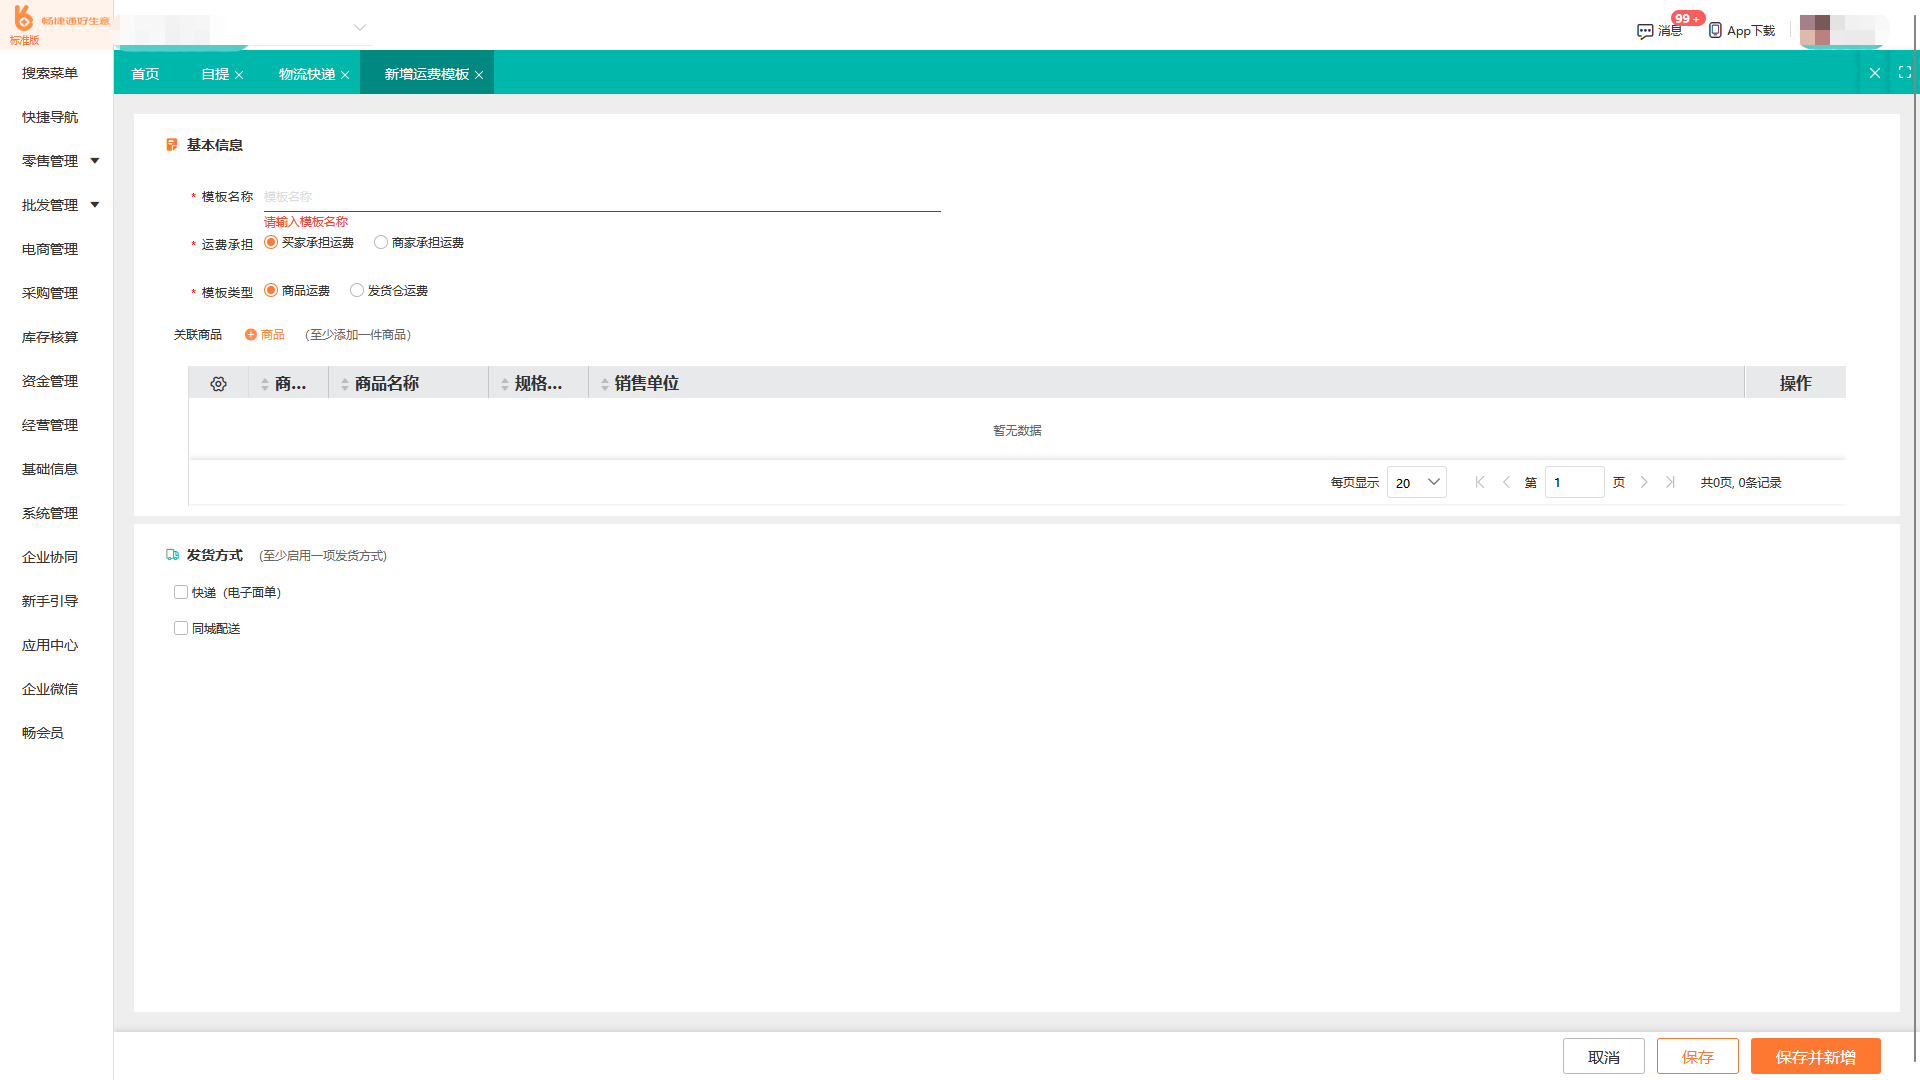Expand 每页显示 records dropdown
Image resolution: width=1920 pixels, height=1080 pixels.
tap(1418, 481)
